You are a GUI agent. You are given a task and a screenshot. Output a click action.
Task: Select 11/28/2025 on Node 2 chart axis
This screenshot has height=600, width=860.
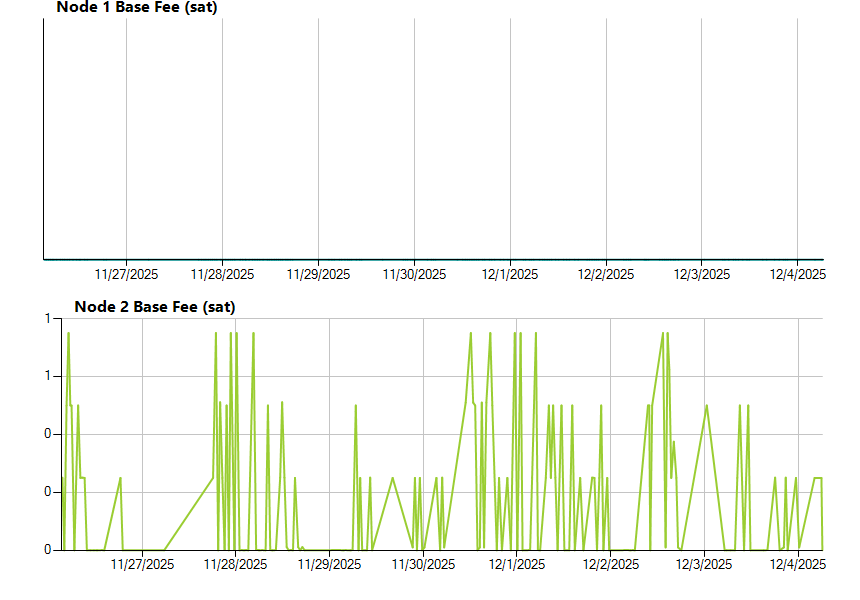point(236,565)
